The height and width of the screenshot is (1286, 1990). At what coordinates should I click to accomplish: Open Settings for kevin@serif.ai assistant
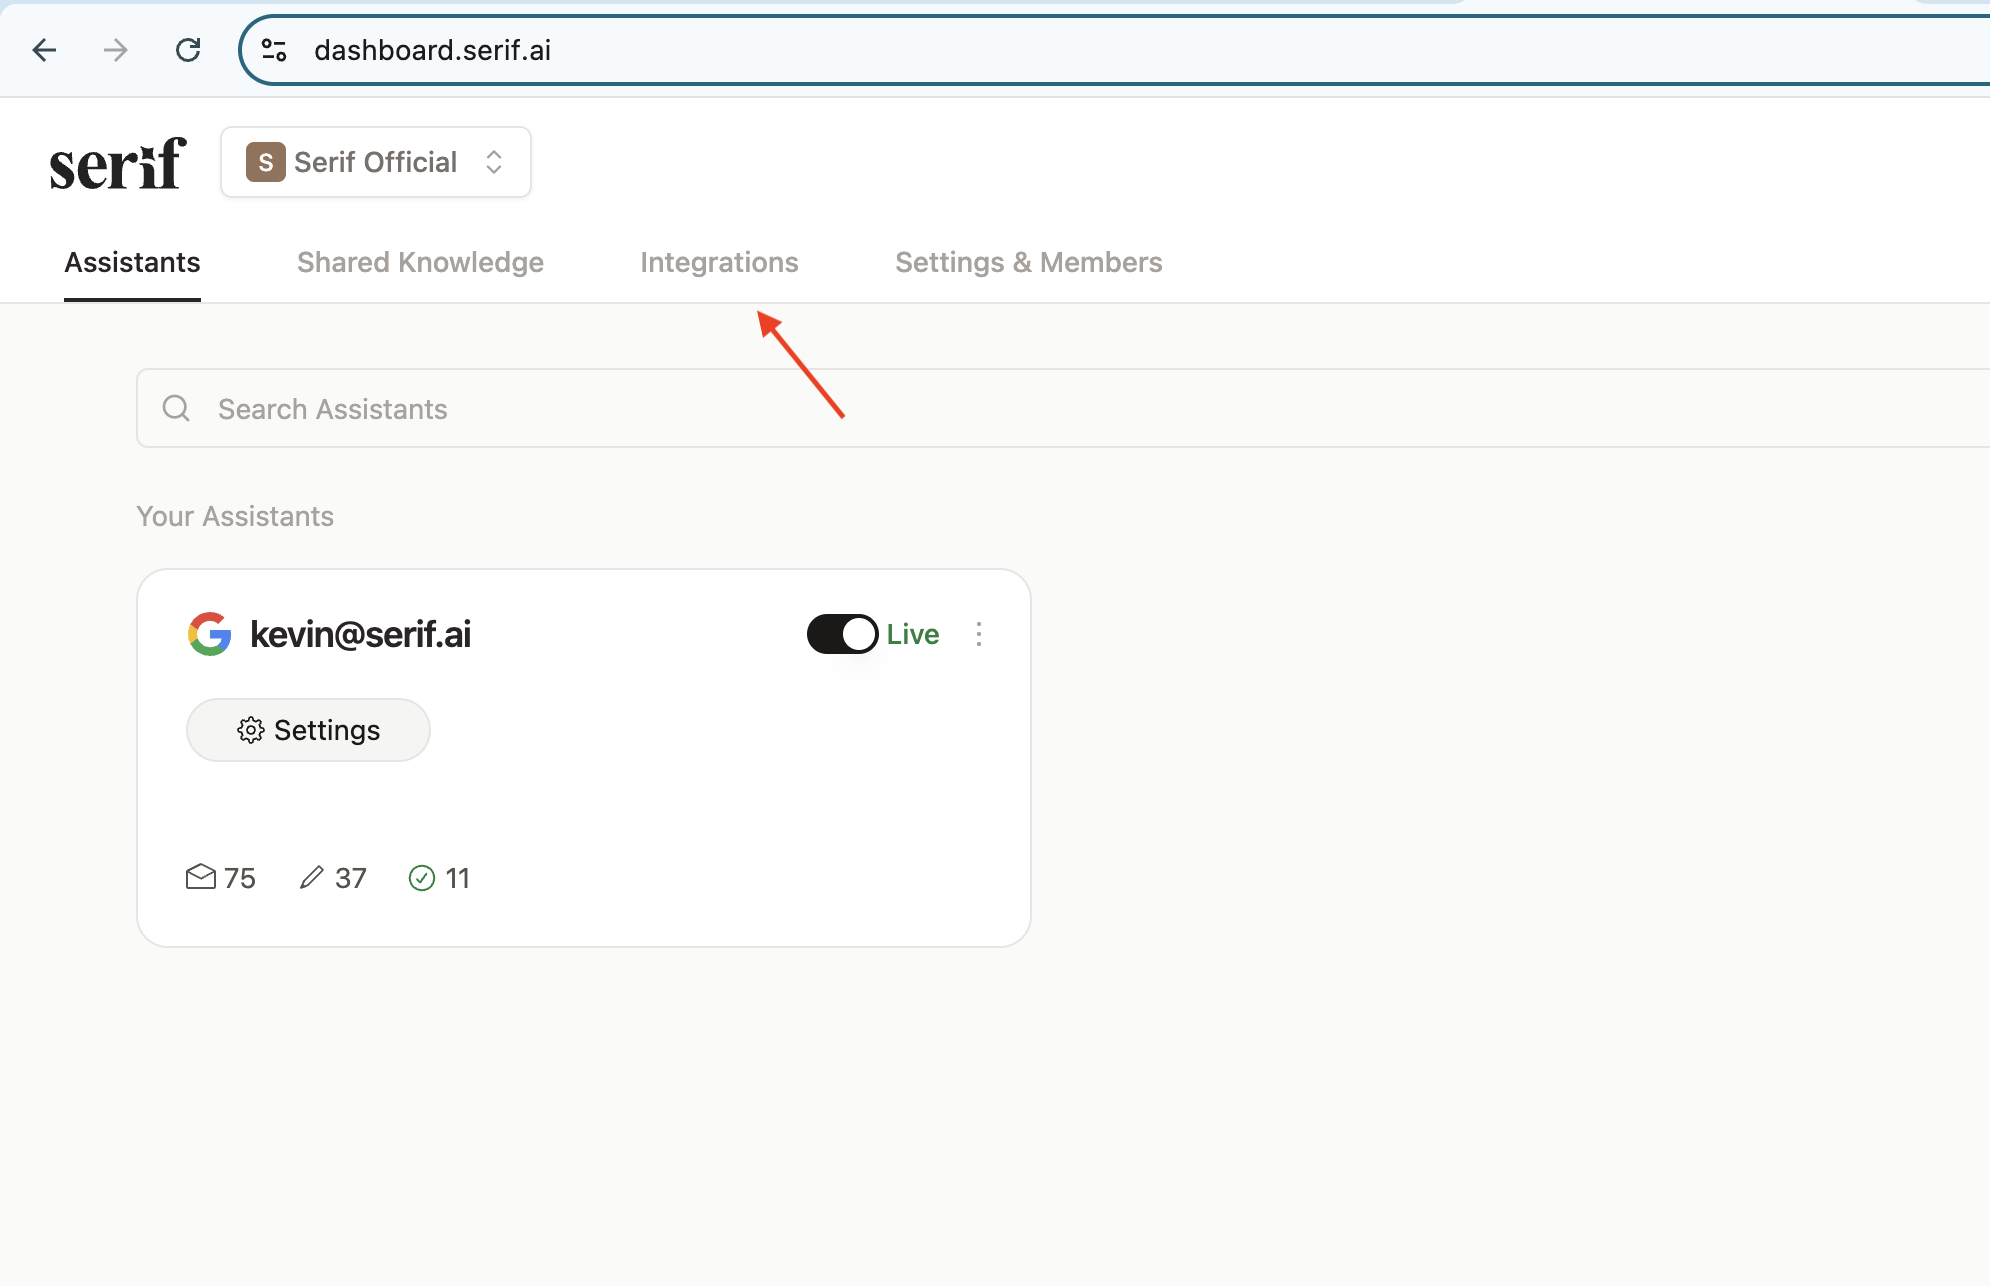tap(307, 729)
